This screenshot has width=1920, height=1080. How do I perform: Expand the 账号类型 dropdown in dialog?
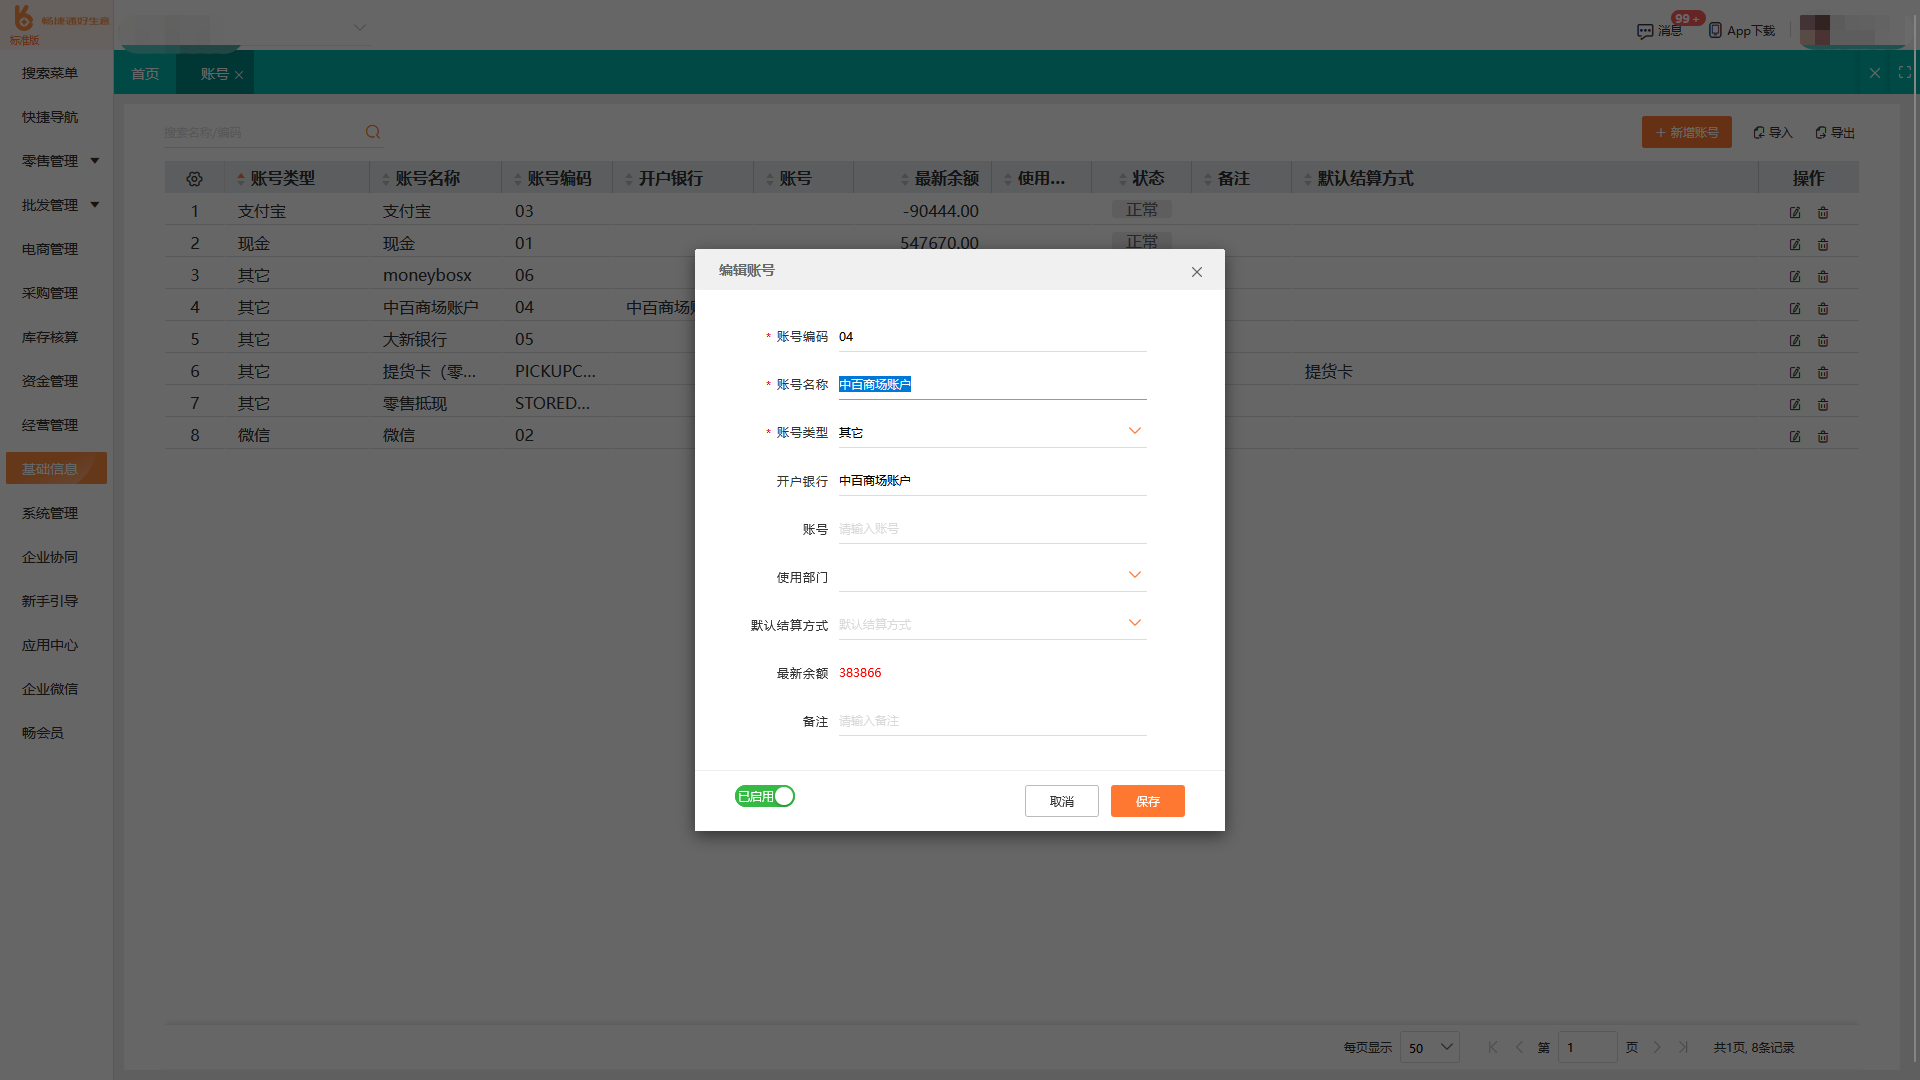(1137, 431)
